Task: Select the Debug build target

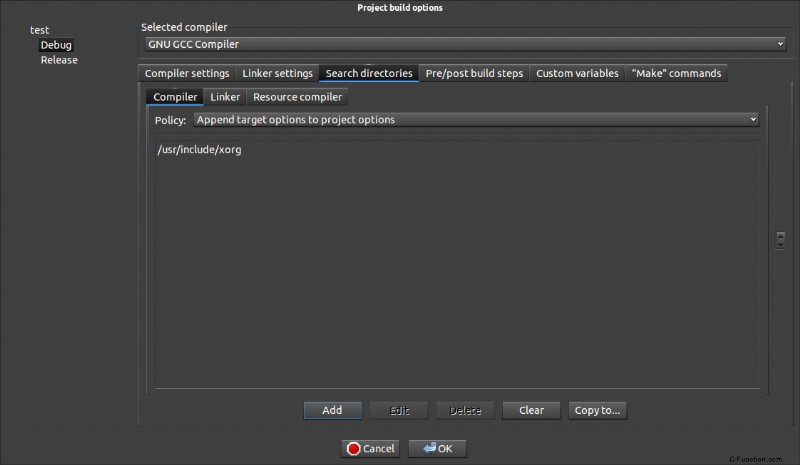Action: tap(56, 45)
